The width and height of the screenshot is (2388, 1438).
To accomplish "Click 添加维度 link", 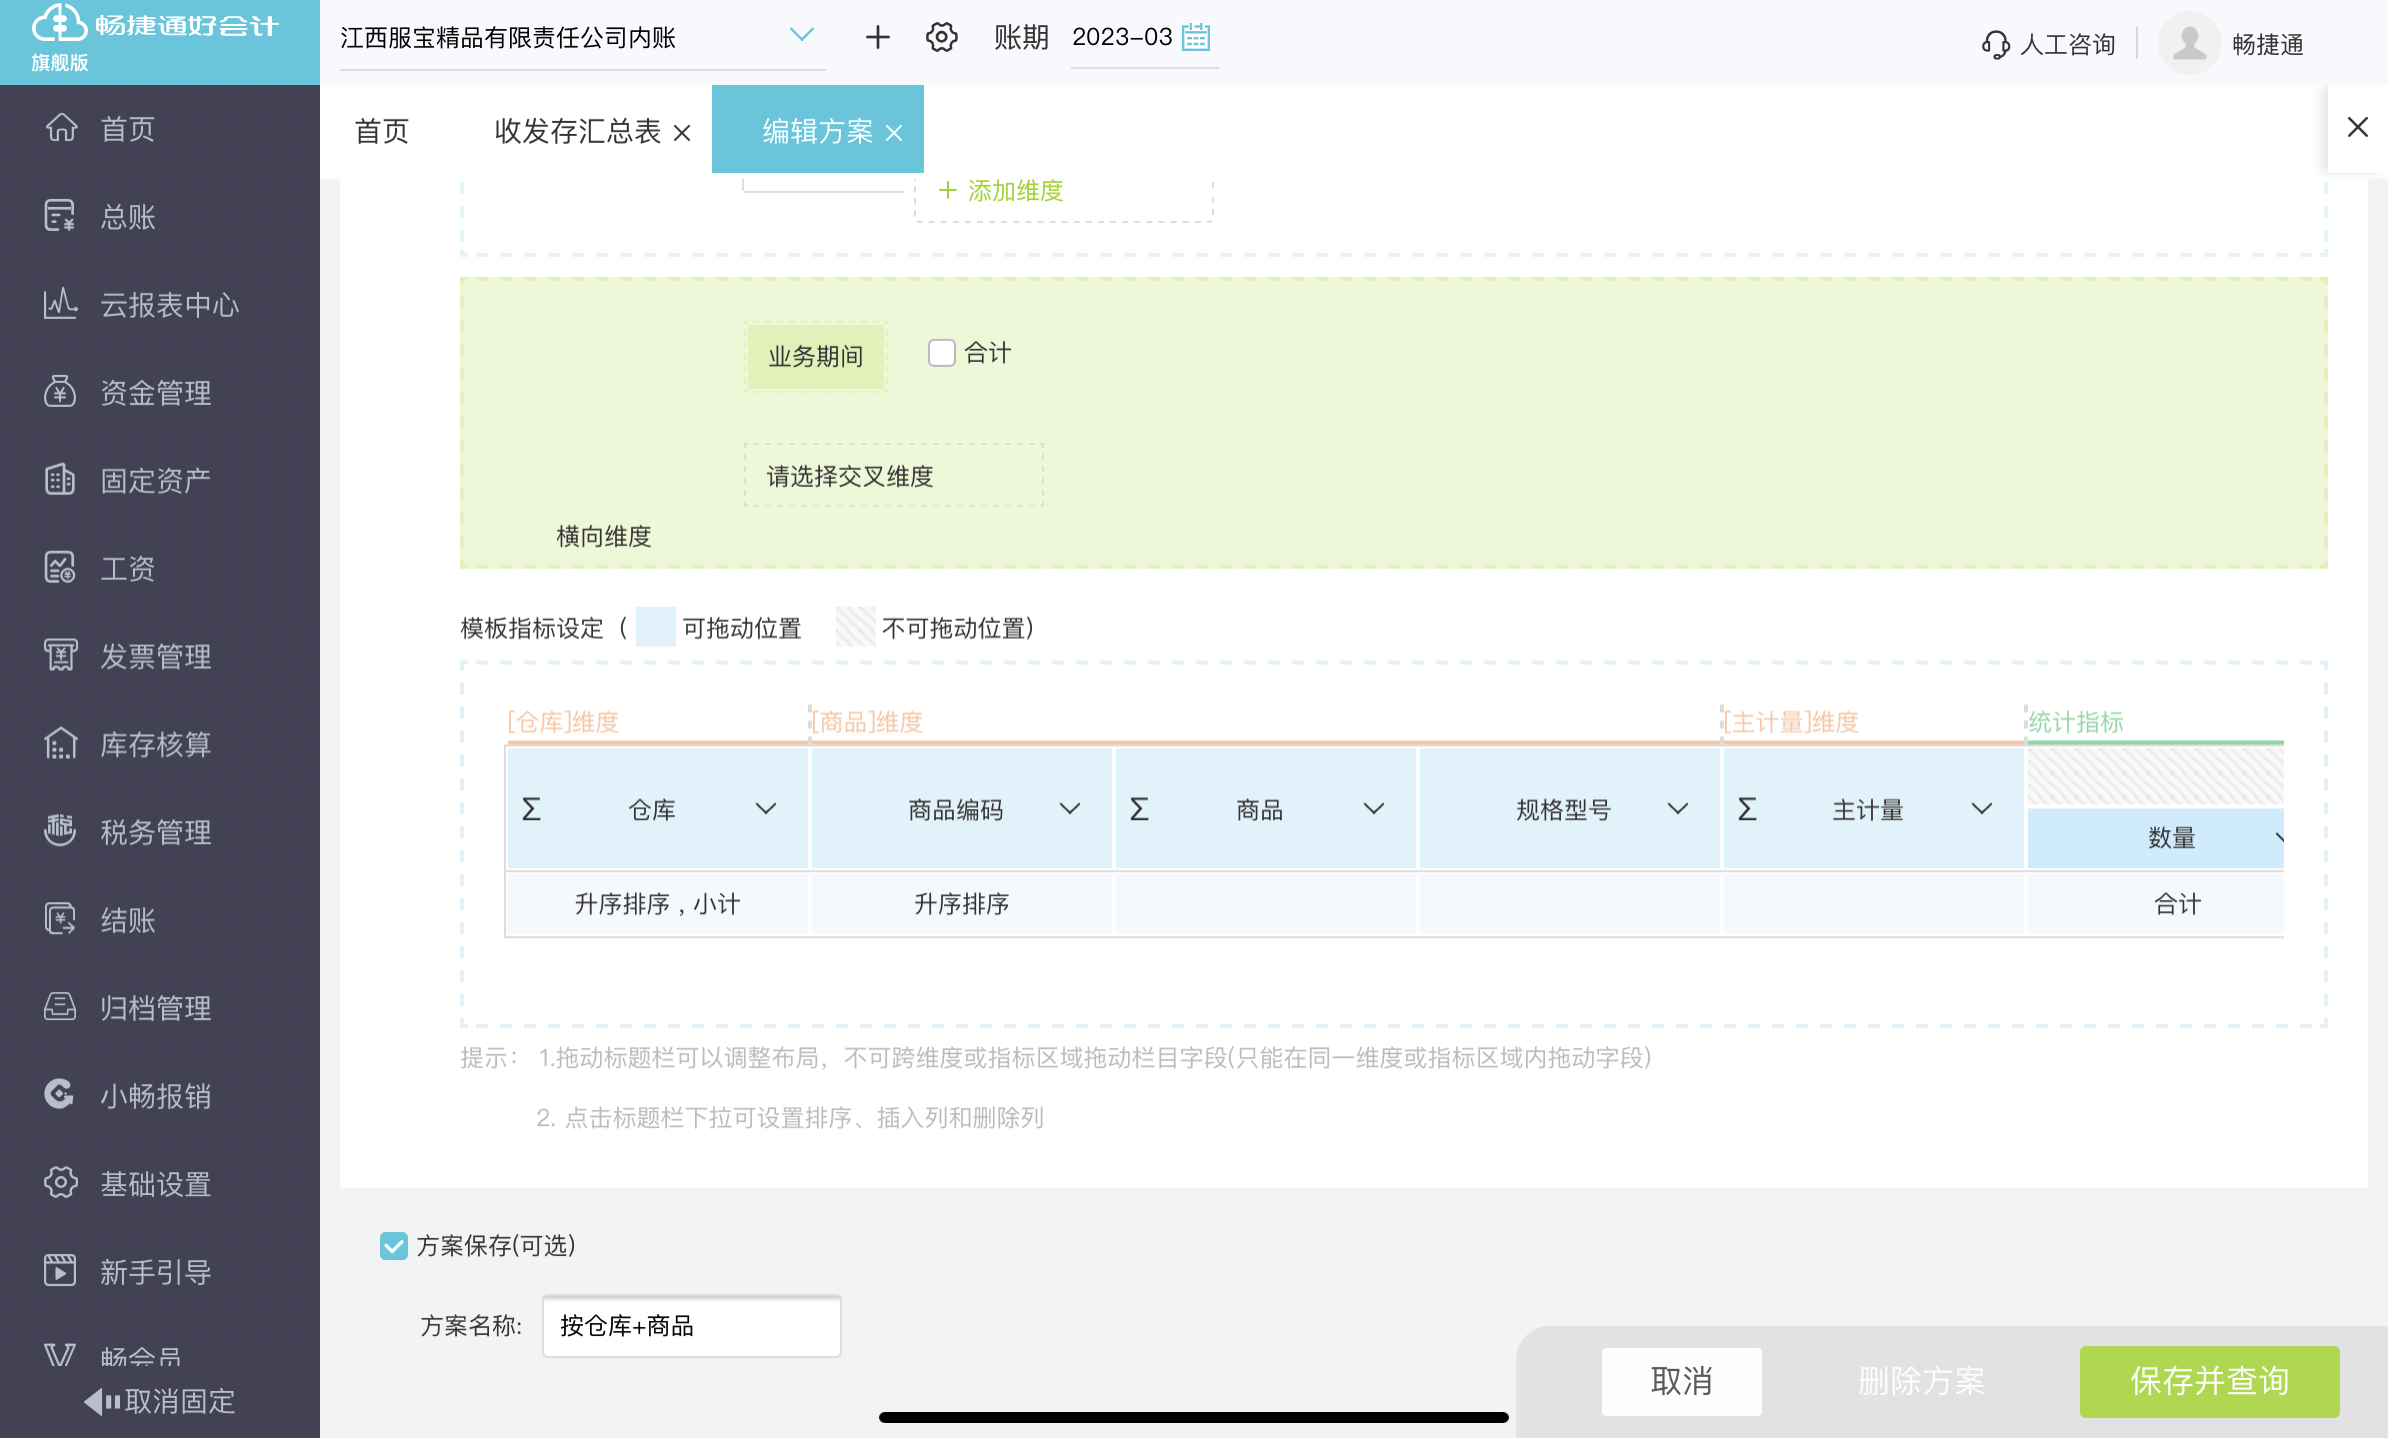I will [1006, 191].
